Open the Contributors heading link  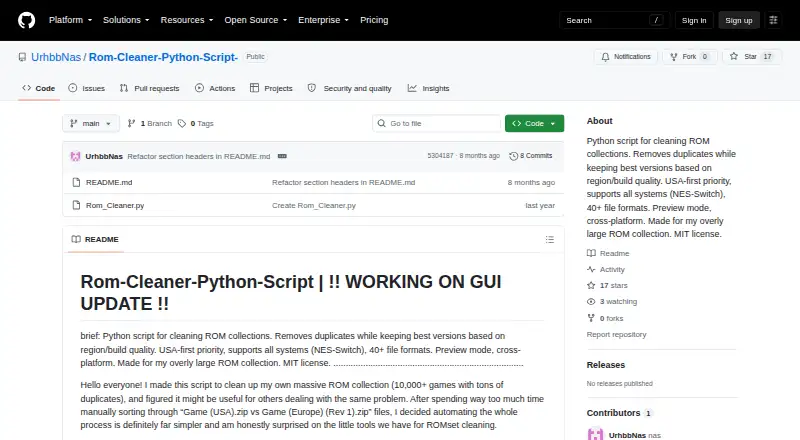click(619, 413)
